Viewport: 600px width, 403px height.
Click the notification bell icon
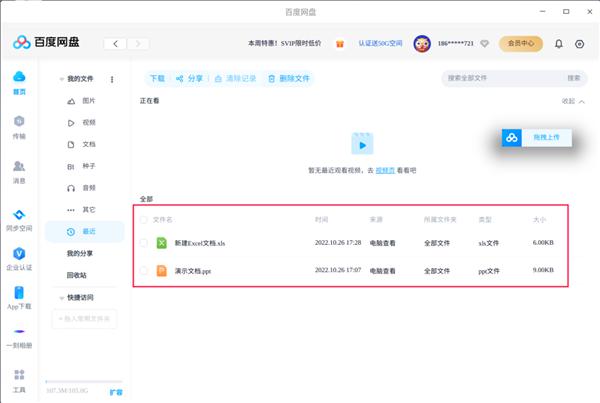point(558,44)
